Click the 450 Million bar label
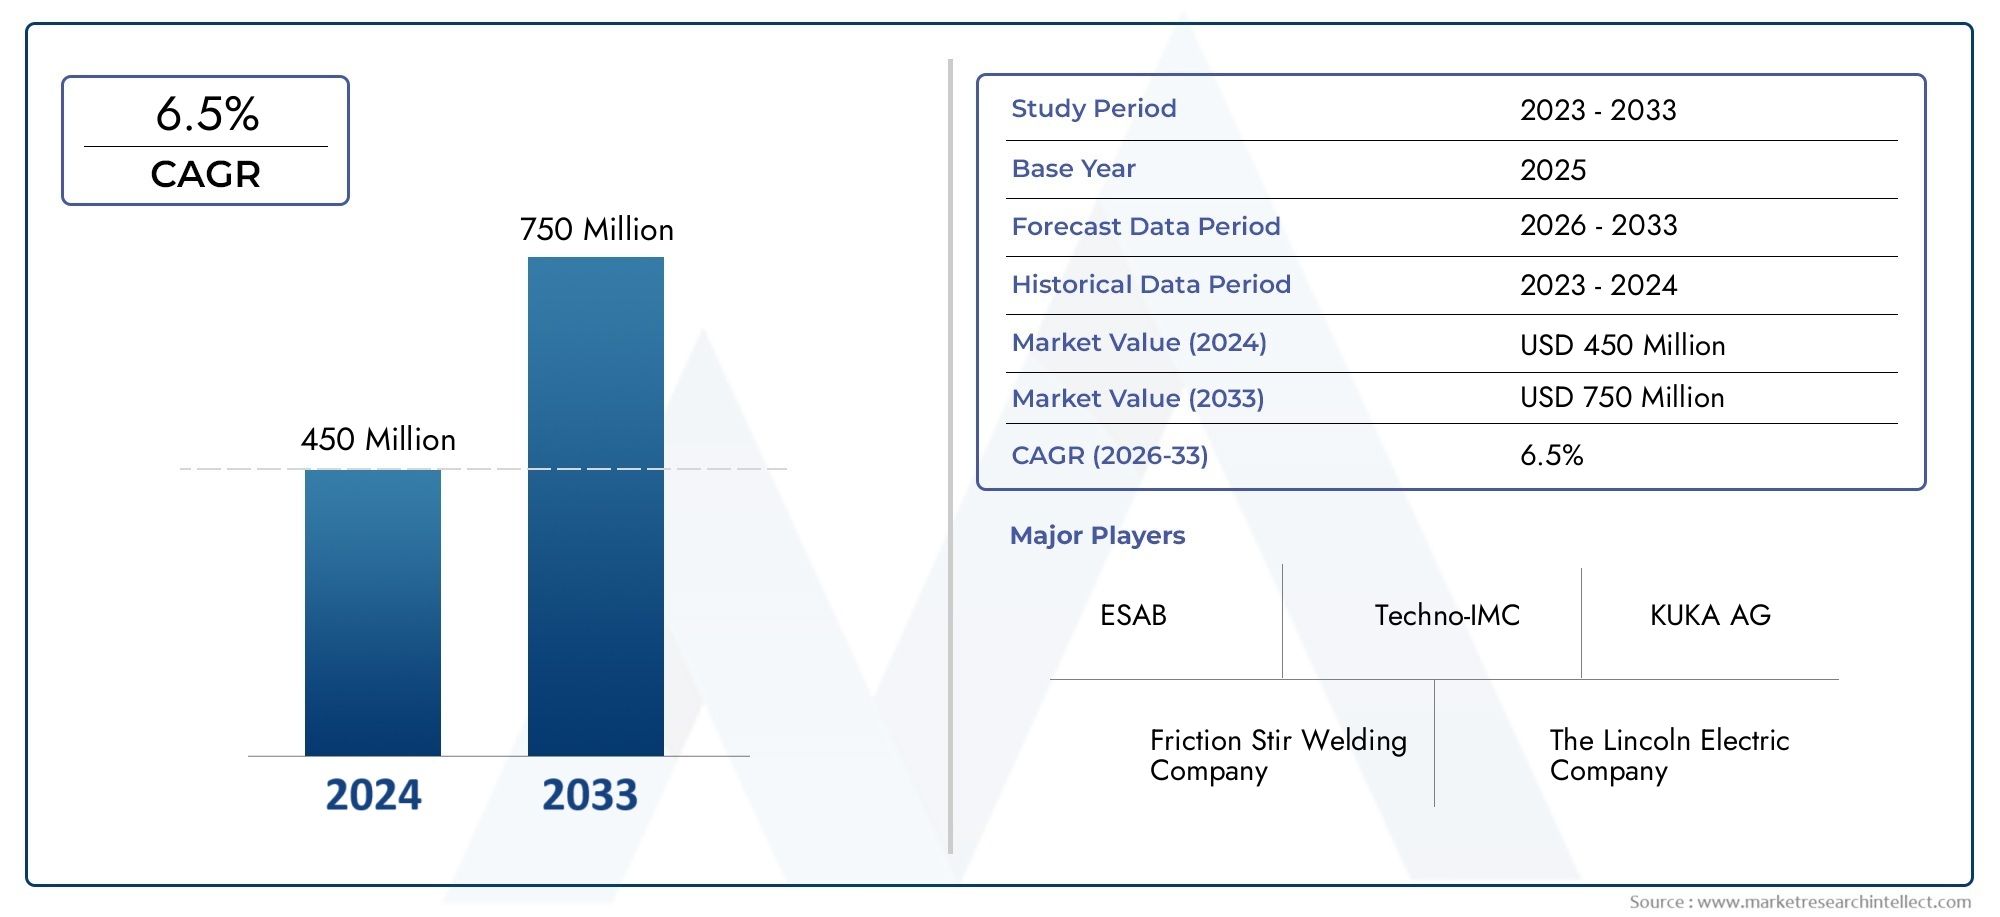Image resolution: width=2000 pixels, height=917 pixels. 378,439
